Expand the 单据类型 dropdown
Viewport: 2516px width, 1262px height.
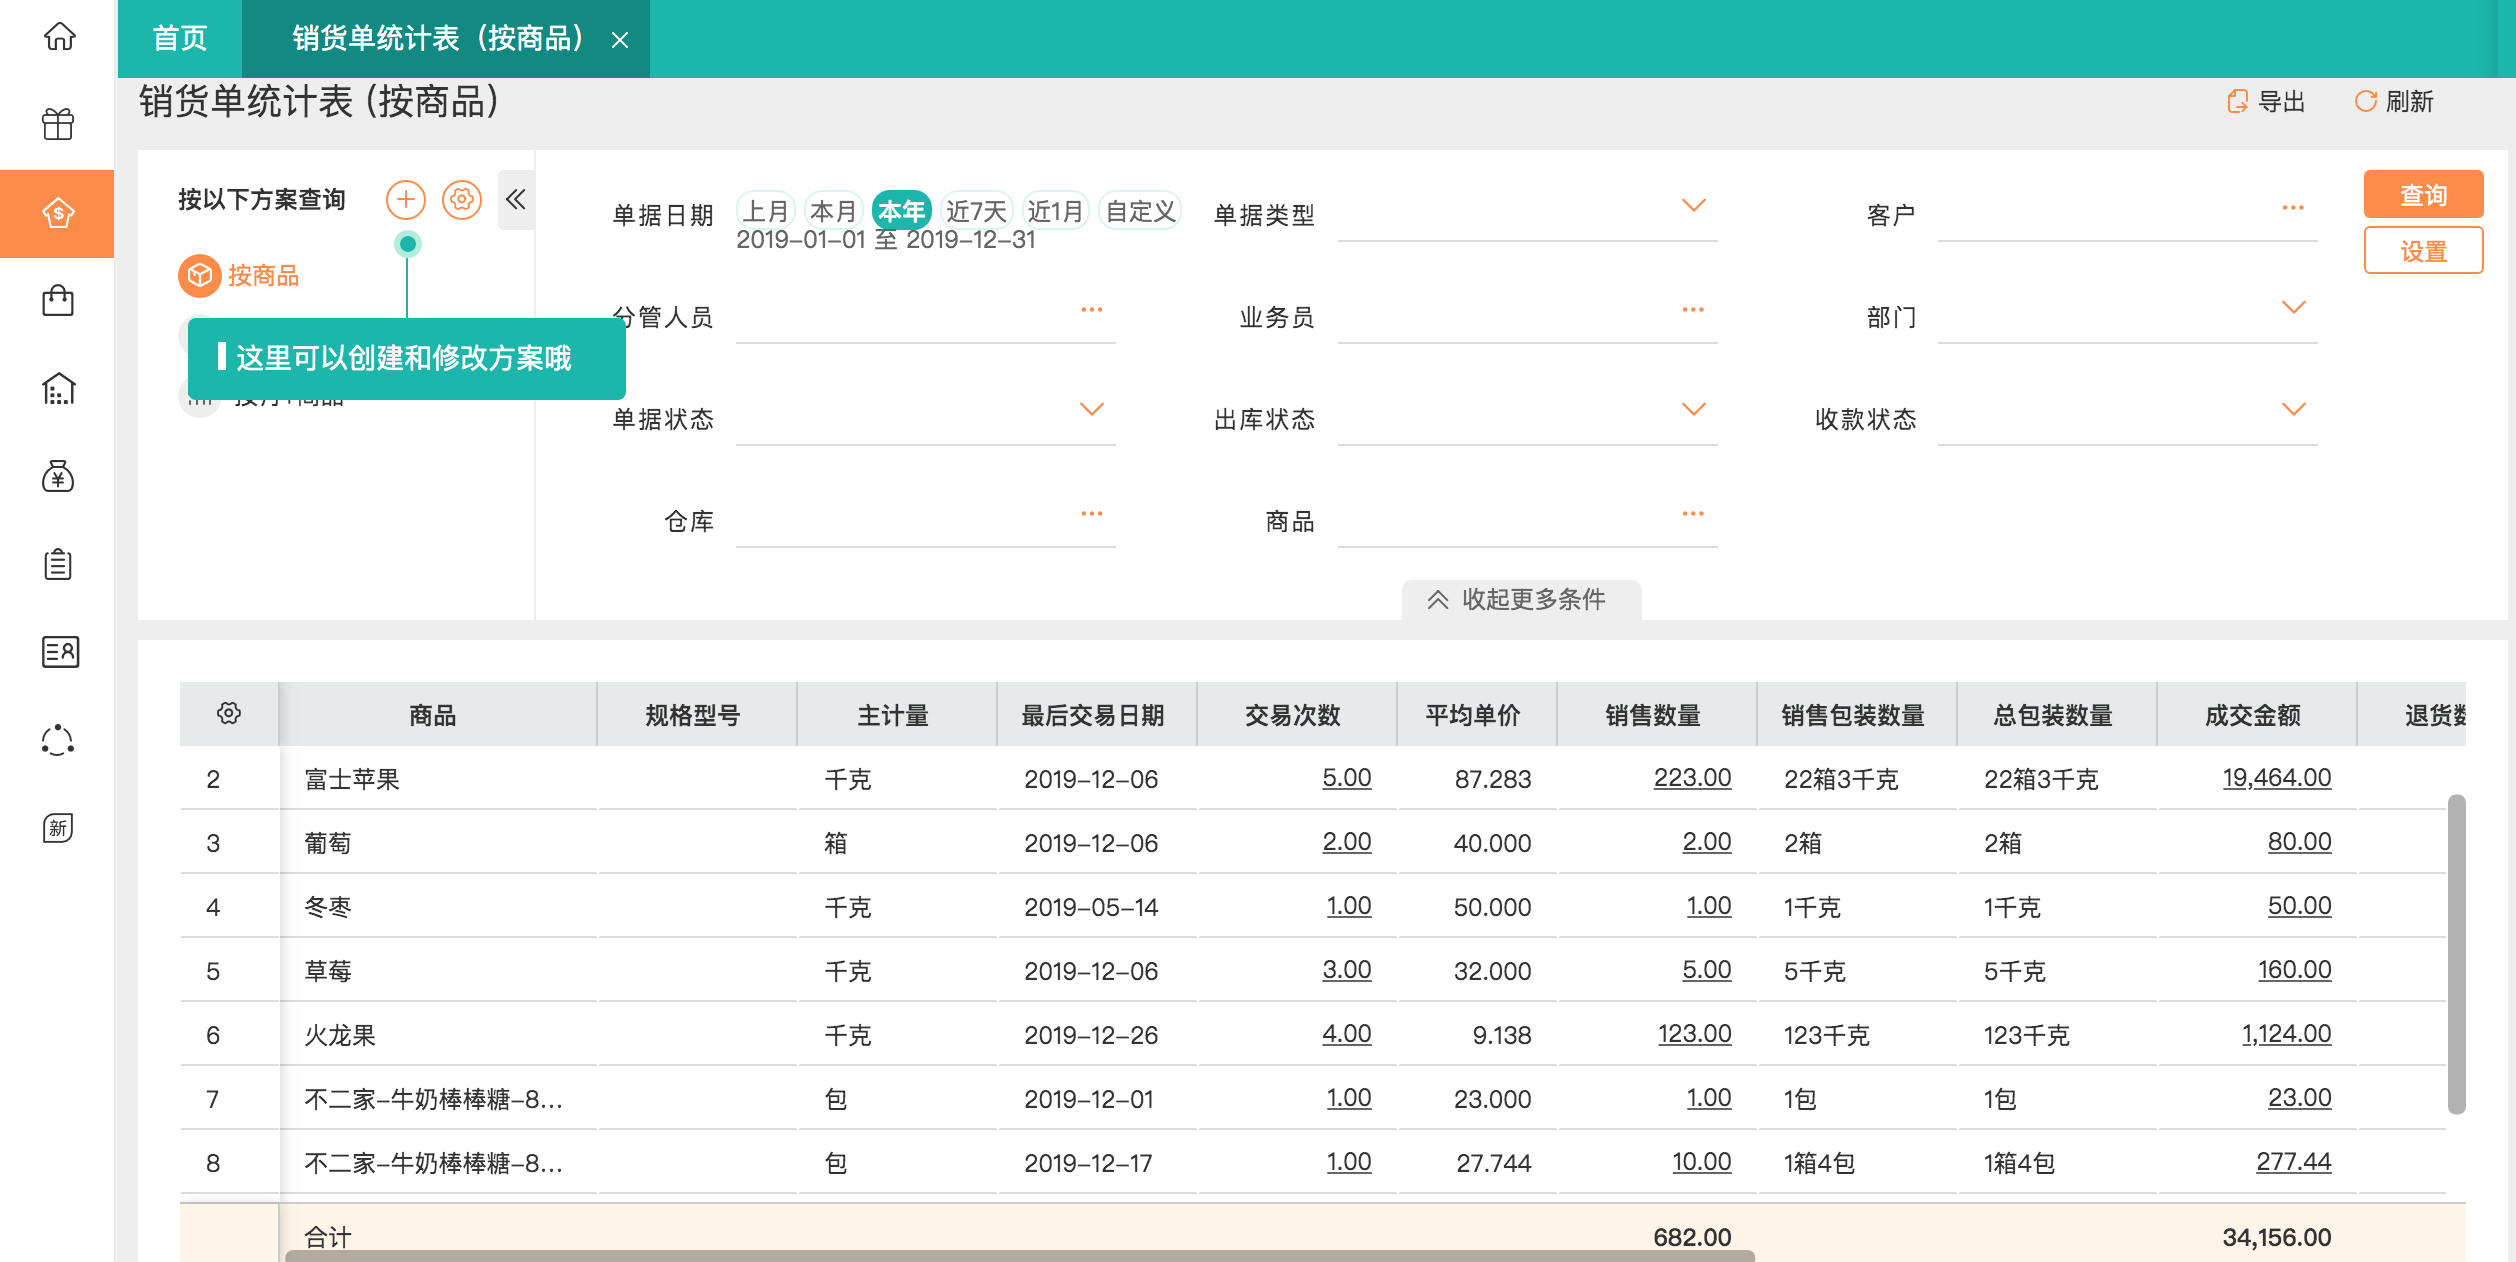(1699, 211)
